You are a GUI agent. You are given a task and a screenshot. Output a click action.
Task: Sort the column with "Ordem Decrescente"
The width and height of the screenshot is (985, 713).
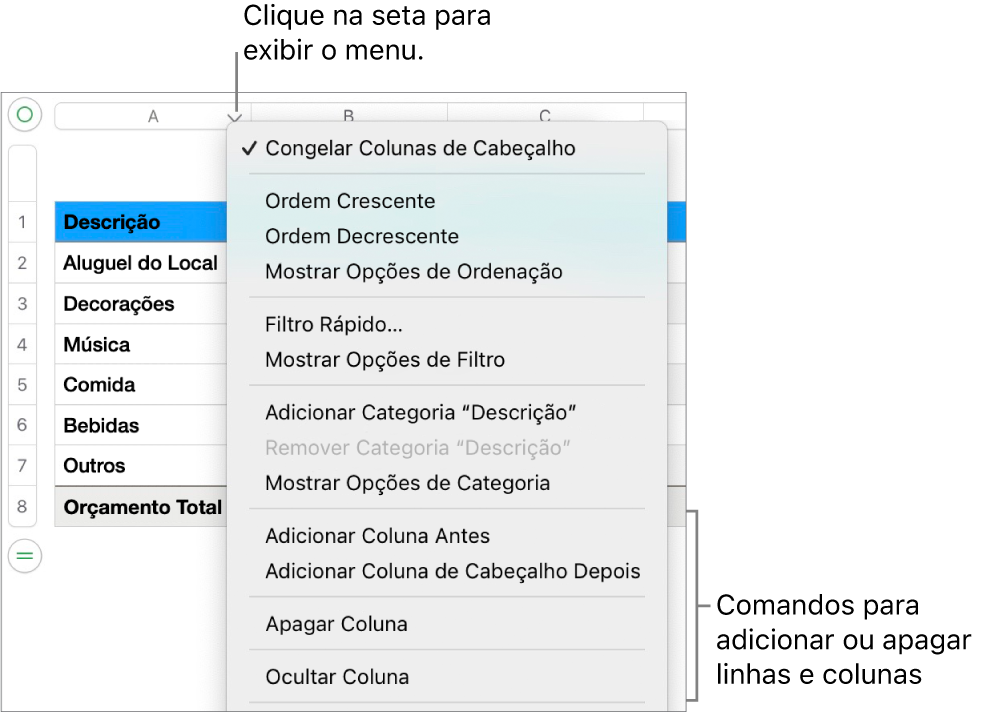pyautogui.click(x=362, y=236)
